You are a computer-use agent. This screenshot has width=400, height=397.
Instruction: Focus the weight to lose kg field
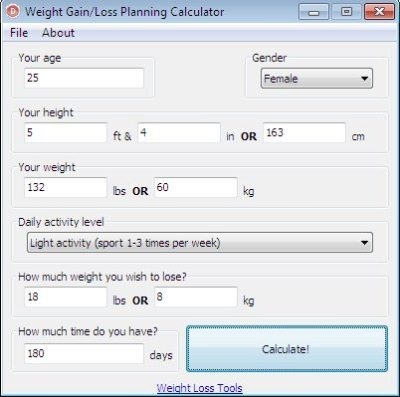(196, 297)
